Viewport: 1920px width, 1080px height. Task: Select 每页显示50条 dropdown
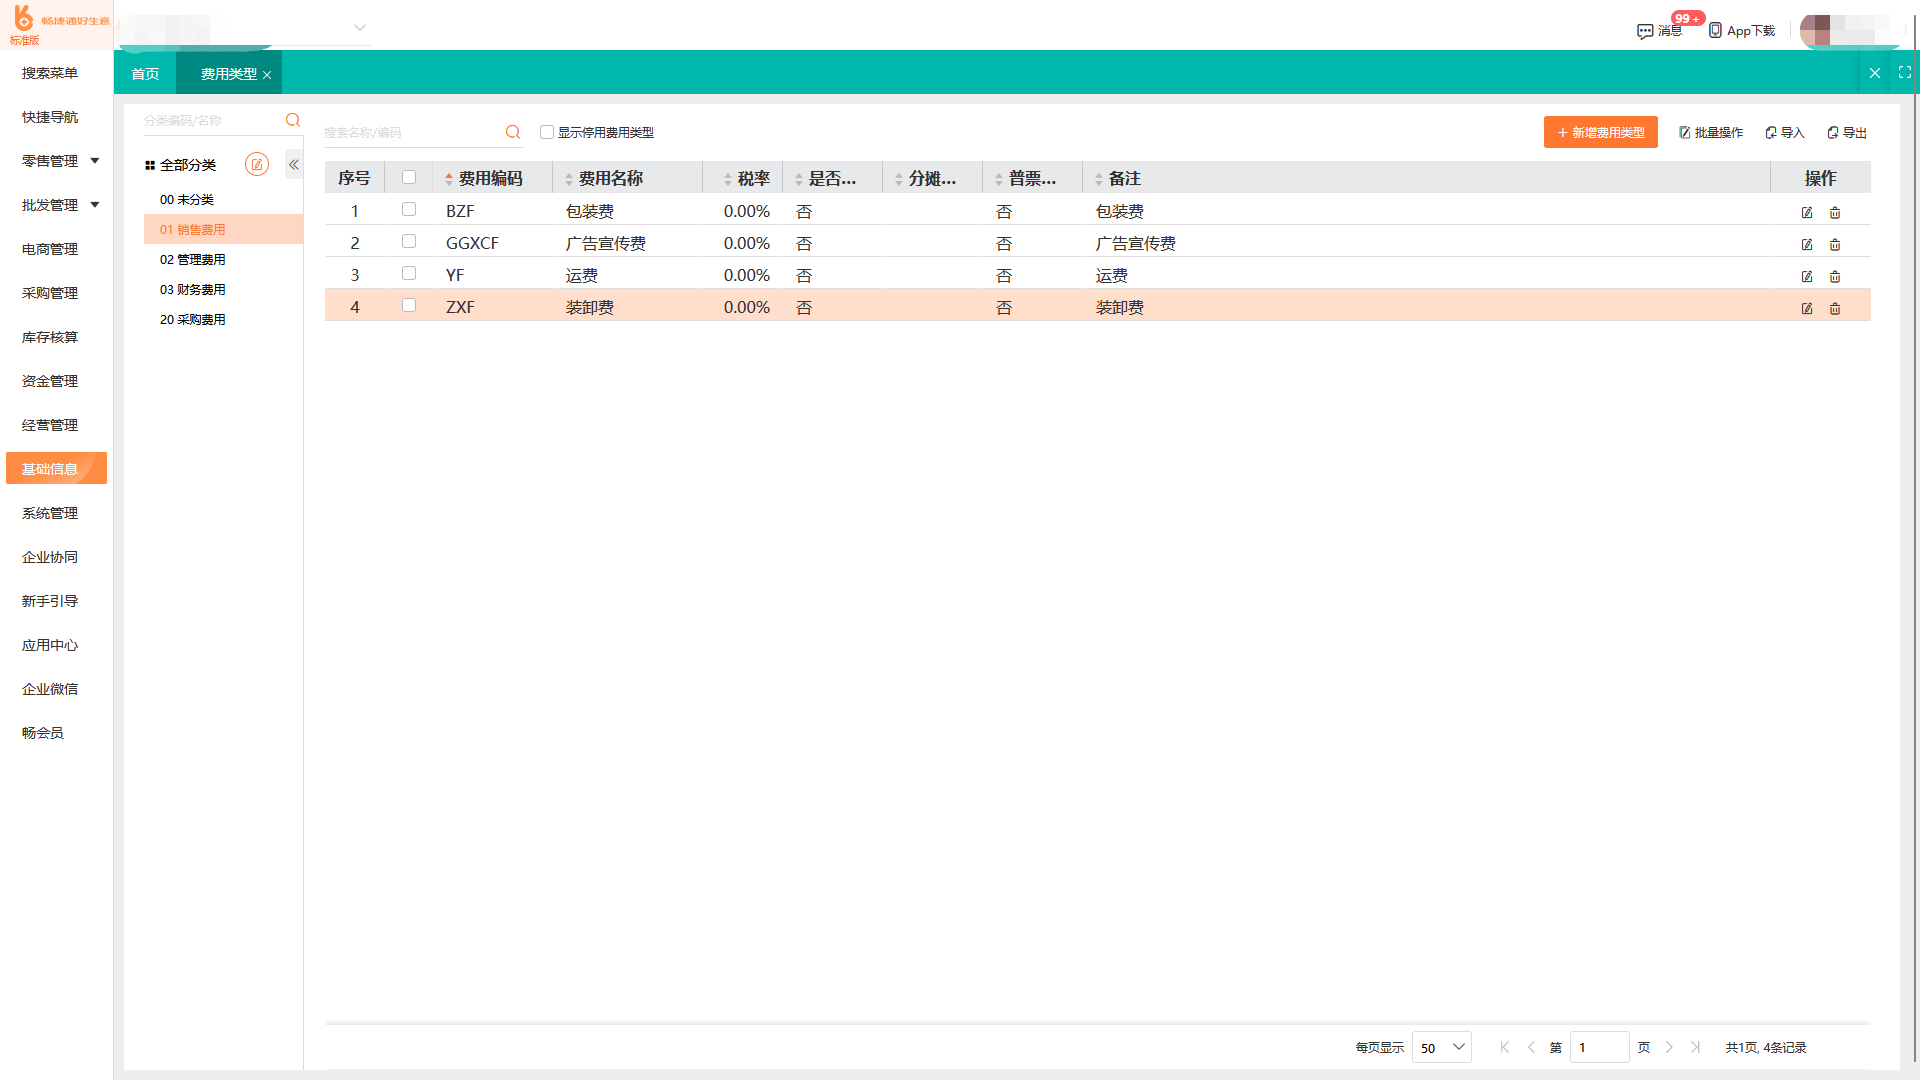(x=1441, y=1046)
